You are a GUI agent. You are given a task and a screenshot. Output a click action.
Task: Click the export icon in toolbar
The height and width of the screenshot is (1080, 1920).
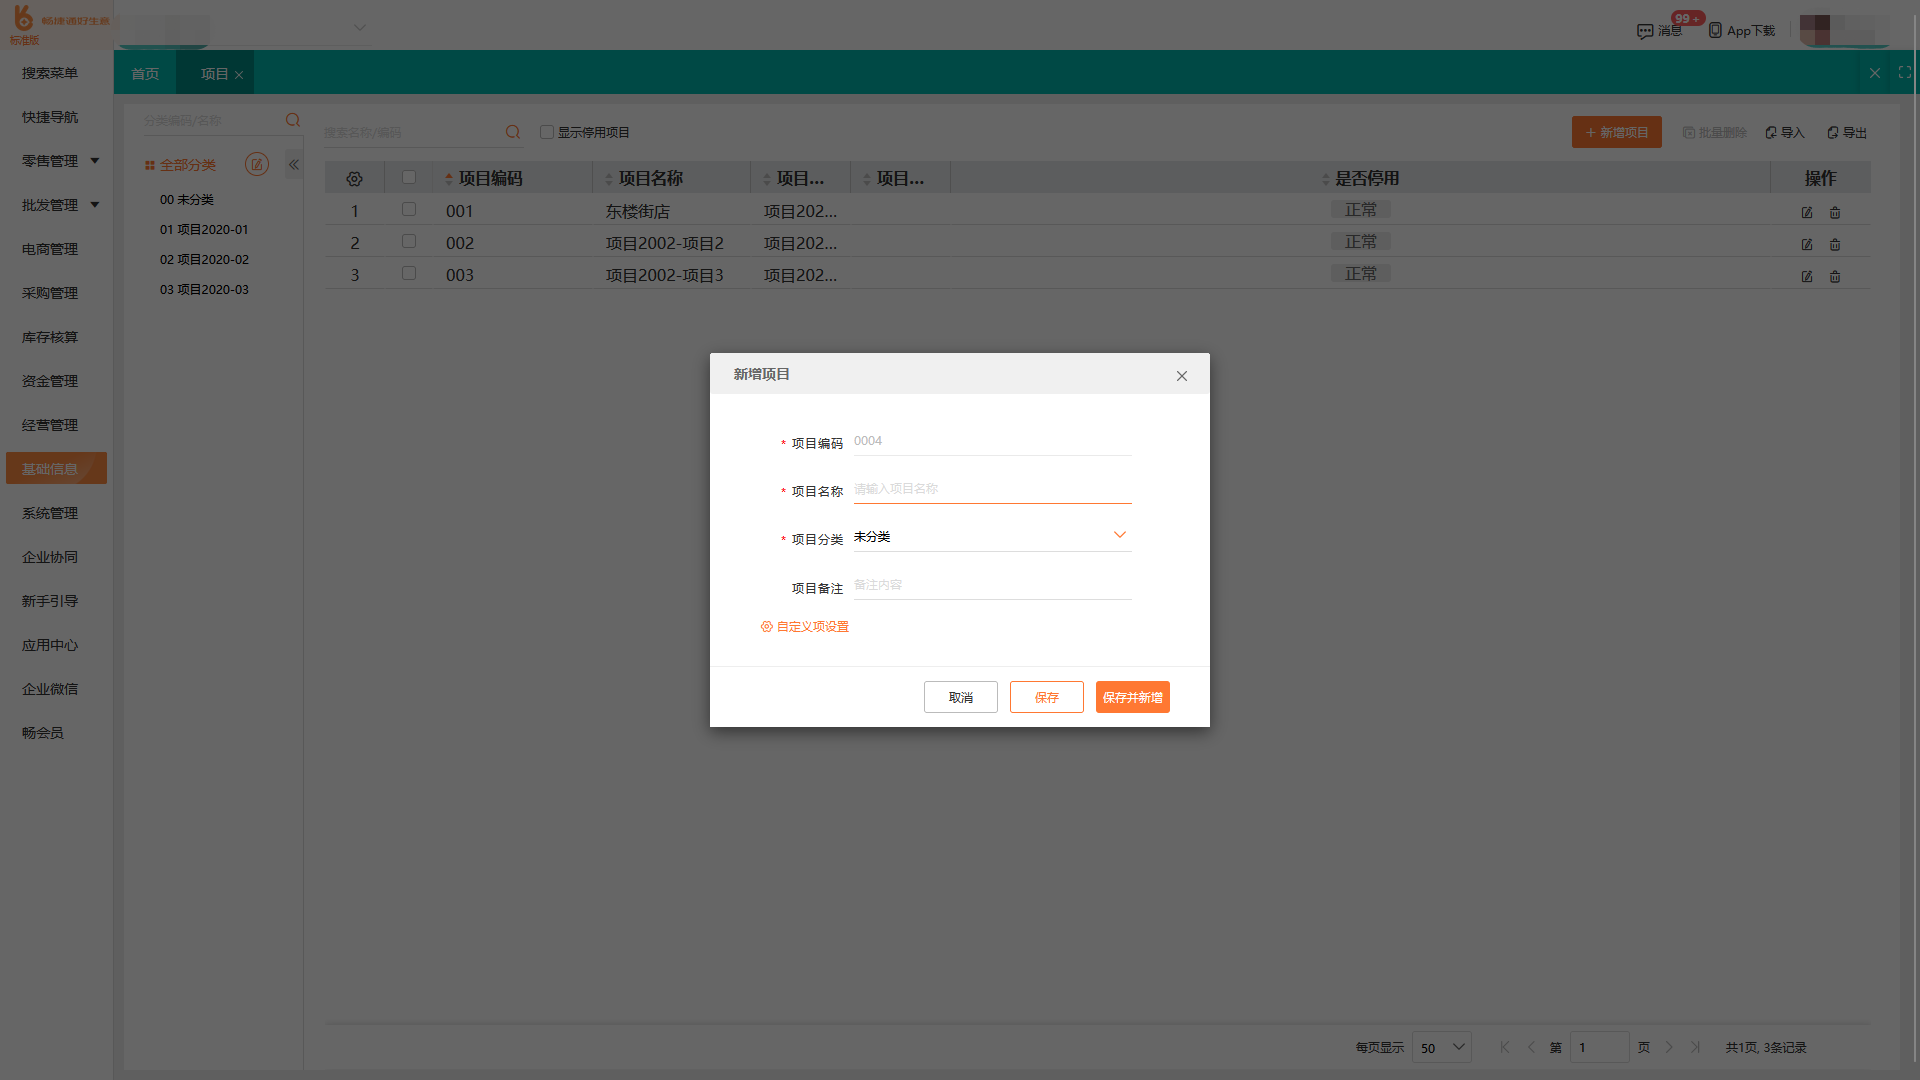coord(1846,131)
